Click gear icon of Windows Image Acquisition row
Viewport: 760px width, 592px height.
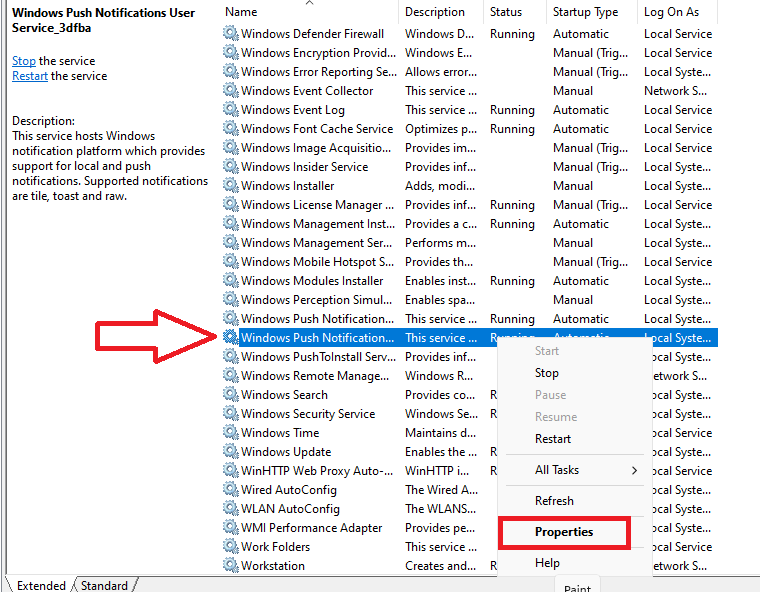(231, 147)
